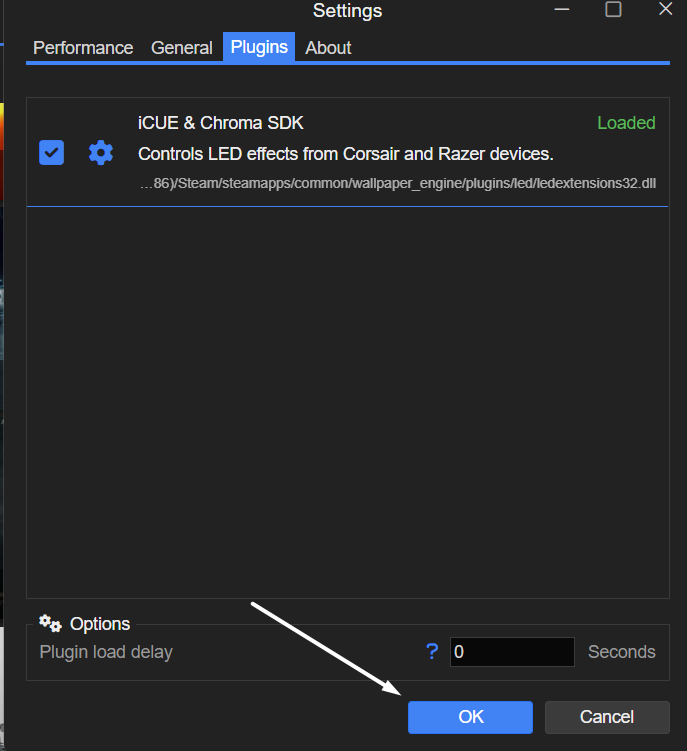
Task: Uncheck the iCUE & Chroma SDK plugin checkbox
Action: [x=51, y=153]
